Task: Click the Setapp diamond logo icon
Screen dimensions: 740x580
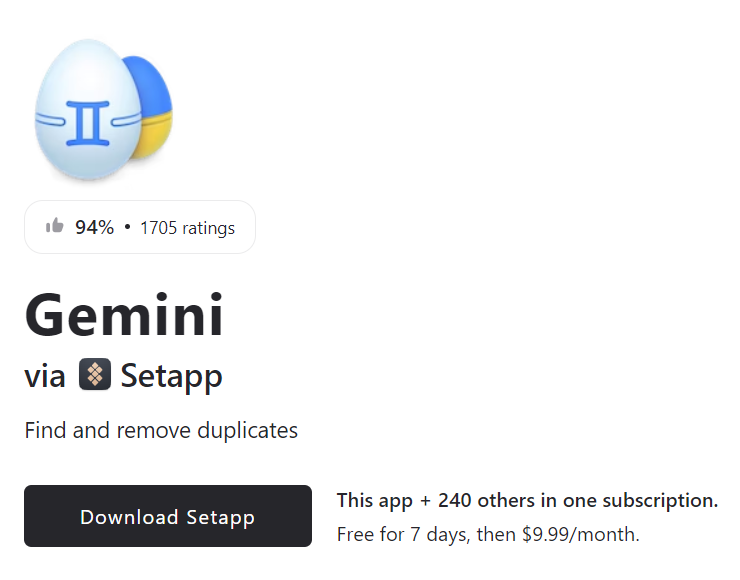Action: click(x=94, y=376)
